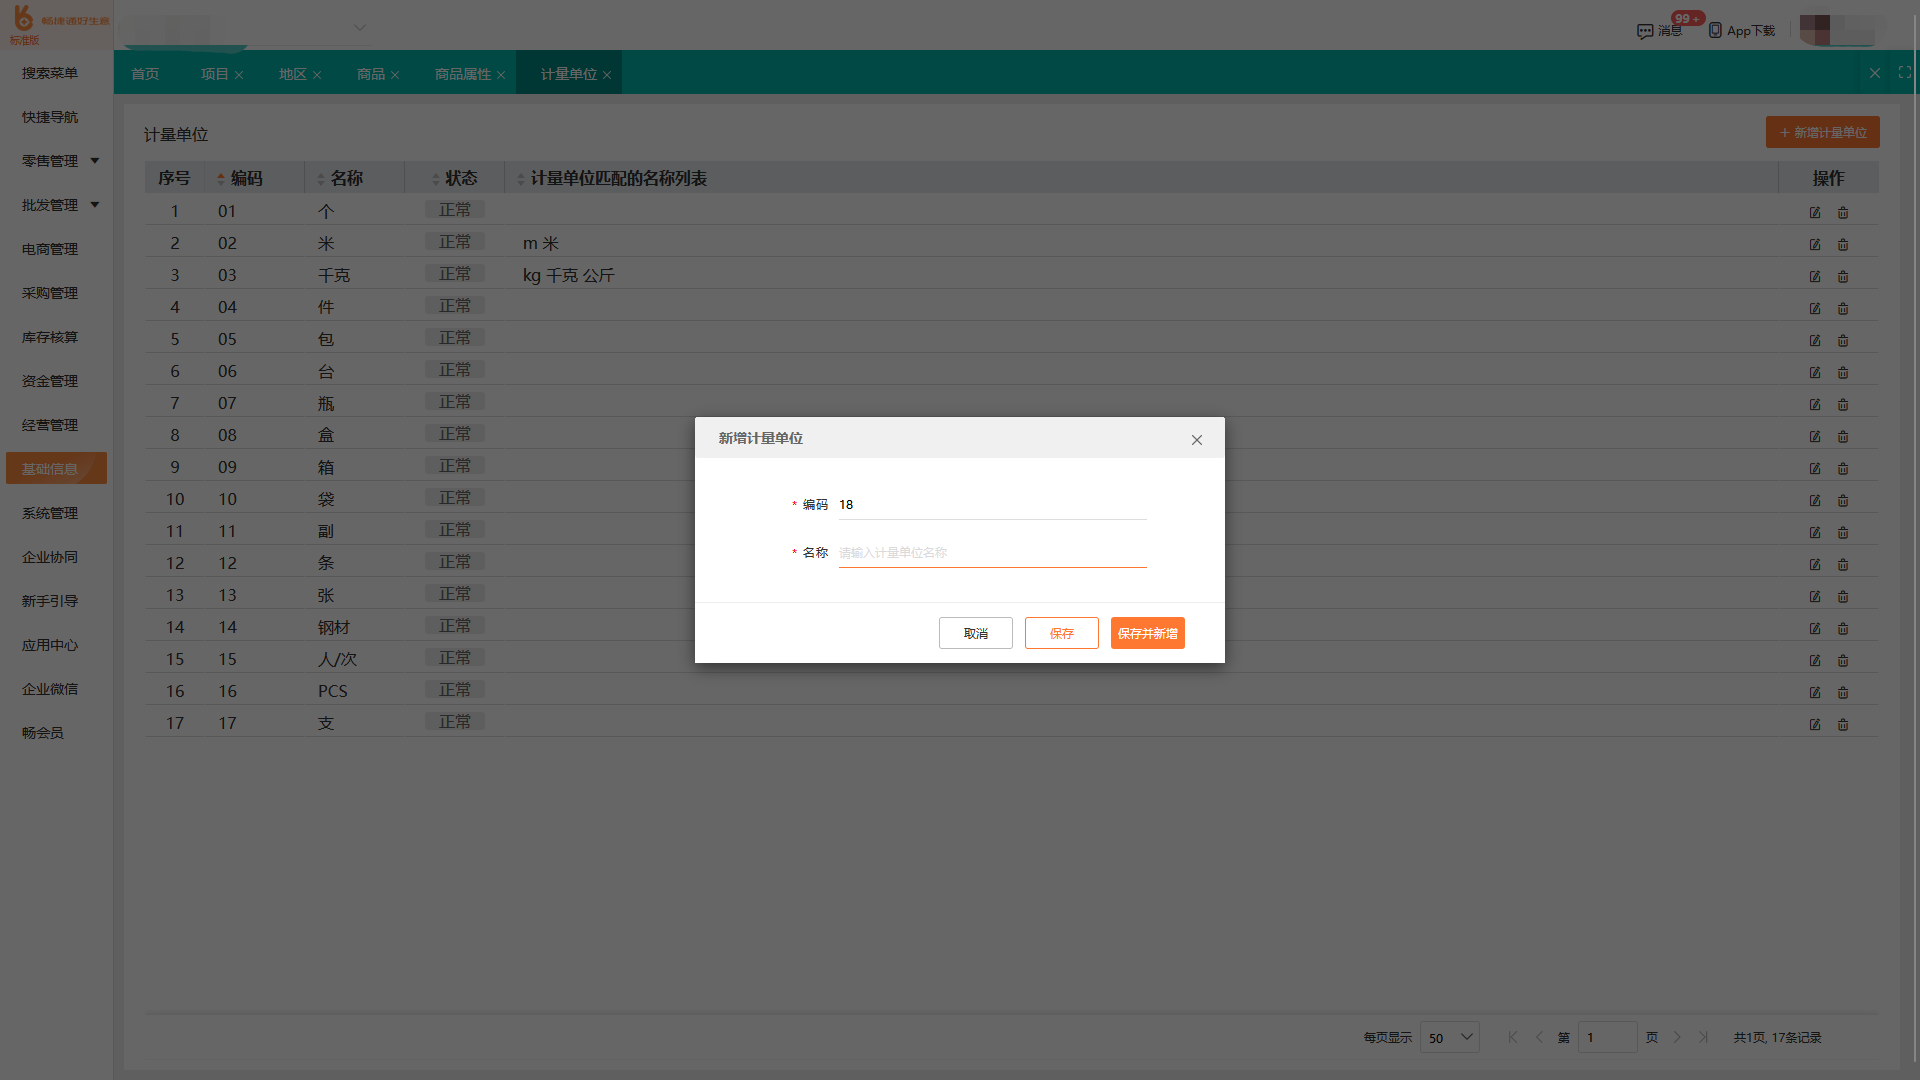Click the delete icon for 箱 row 9
The height and width of the screenshot is (1080, 1920).
(1844, 468)
